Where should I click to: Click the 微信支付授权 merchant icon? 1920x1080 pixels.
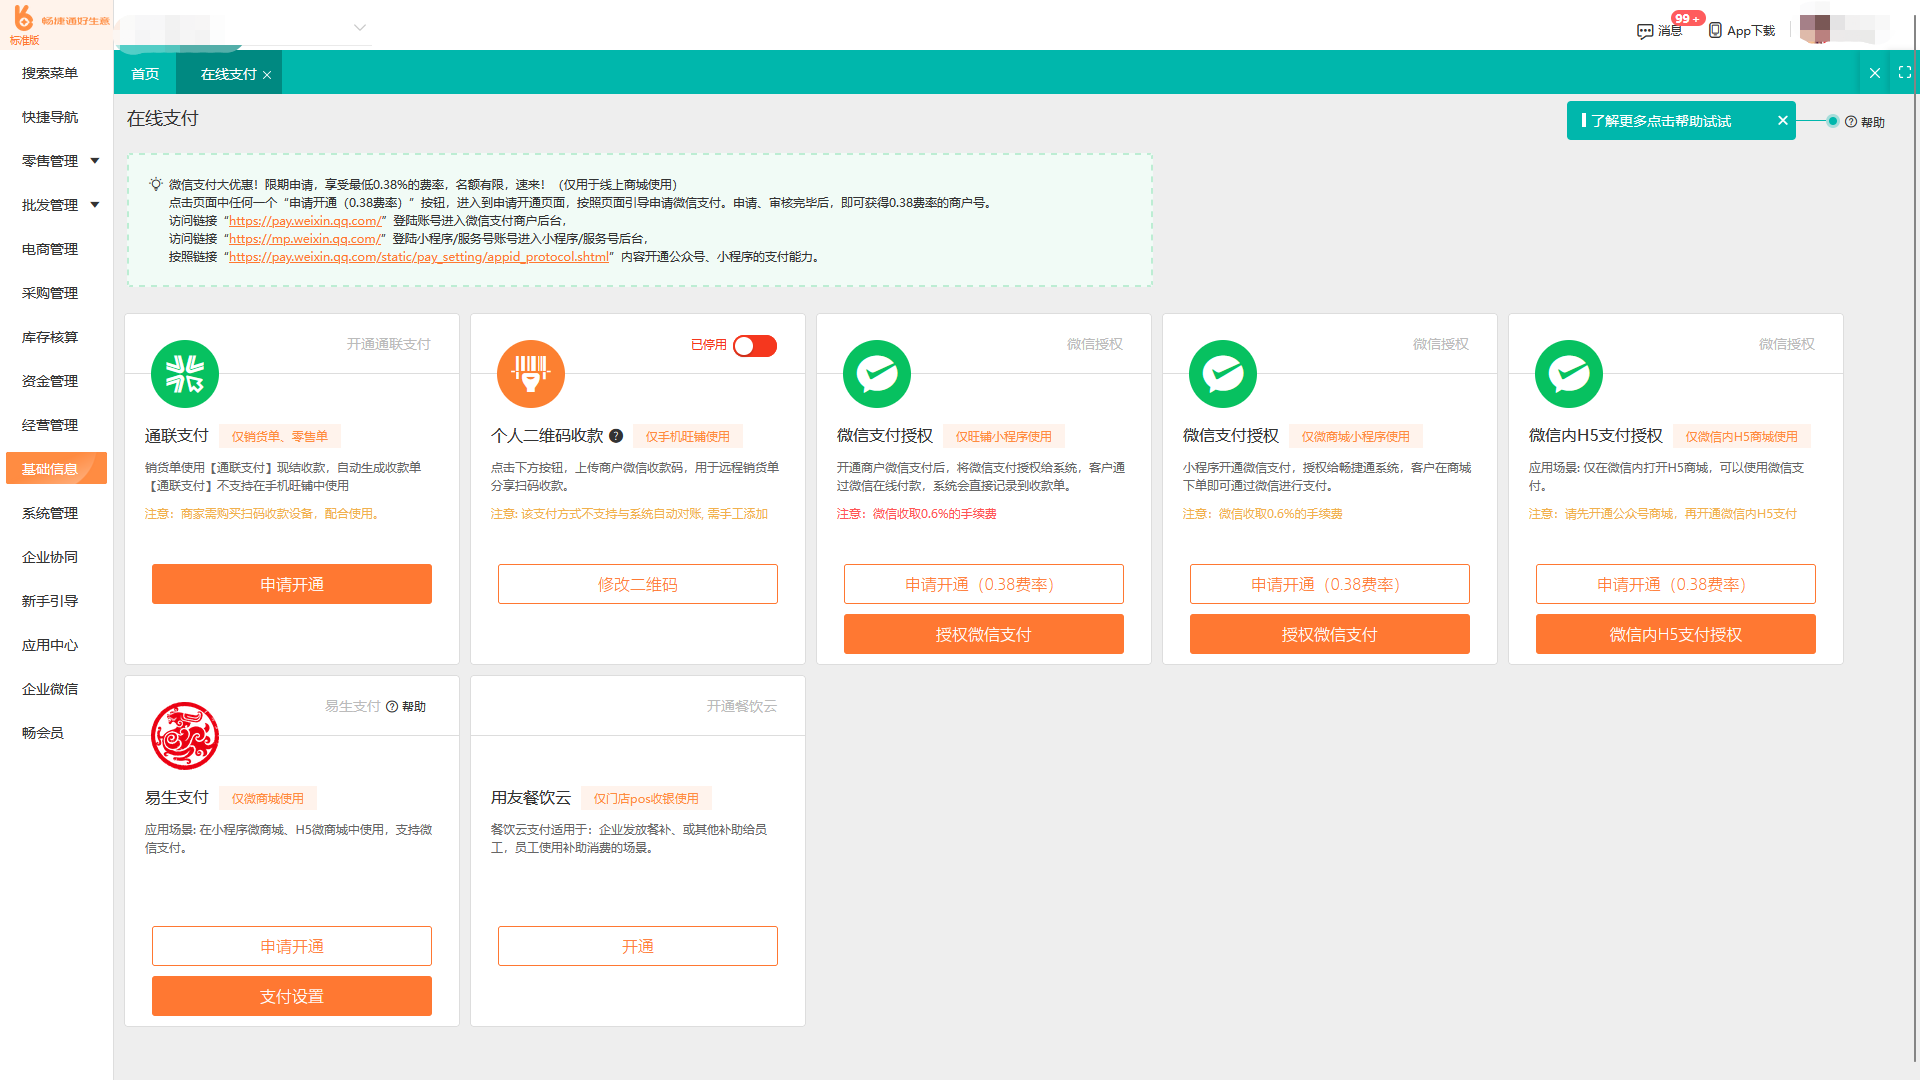point(877,373)
